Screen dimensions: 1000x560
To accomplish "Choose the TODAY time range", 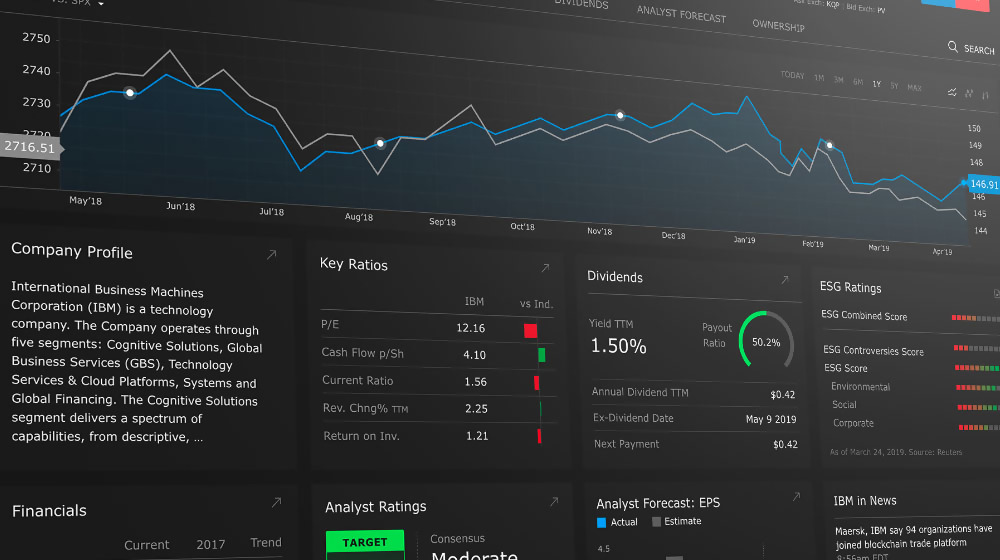I will click(792, 75).
